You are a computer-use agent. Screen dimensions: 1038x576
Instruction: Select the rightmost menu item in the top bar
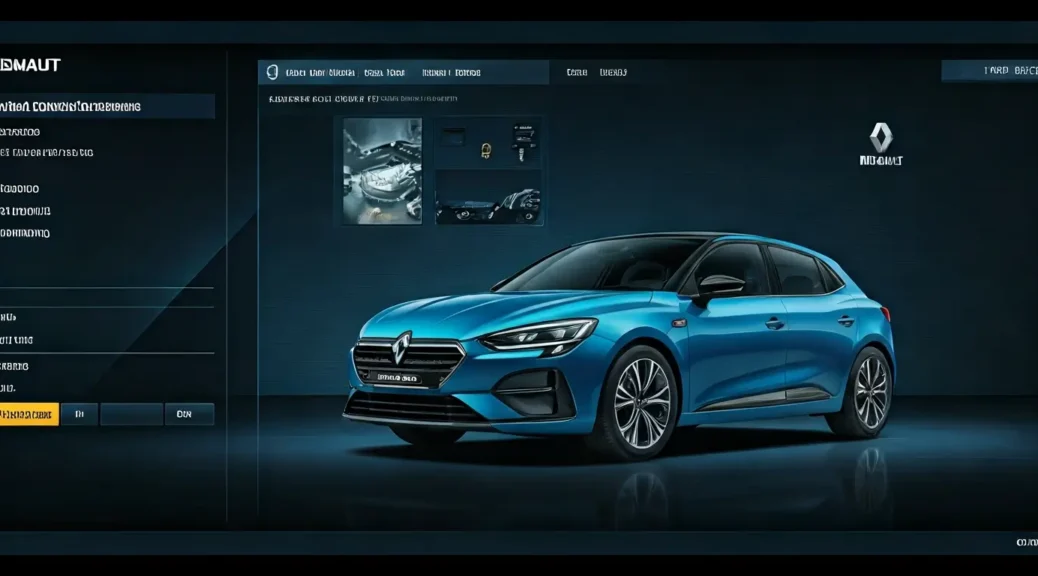click(613, 71)
